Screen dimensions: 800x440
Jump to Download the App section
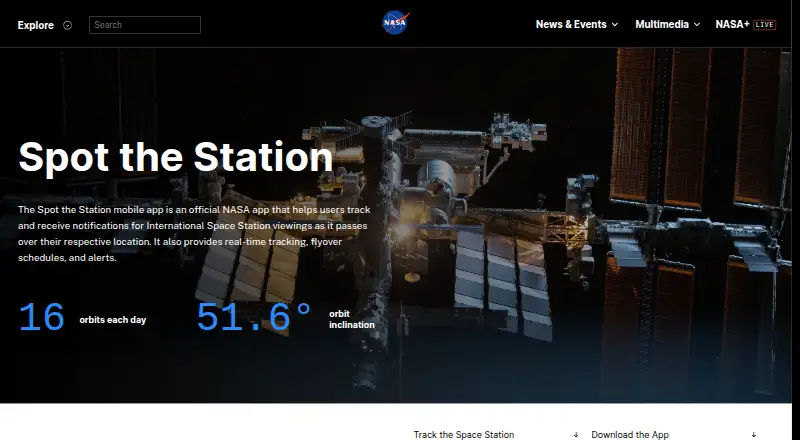pyautogui.click(x=630, y=434)
